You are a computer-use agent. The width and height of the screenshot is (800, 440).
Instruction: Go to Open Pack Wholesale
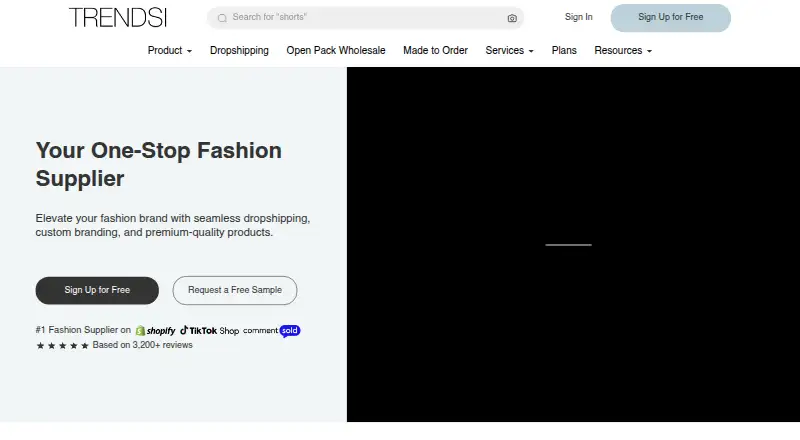click(336, 51)
